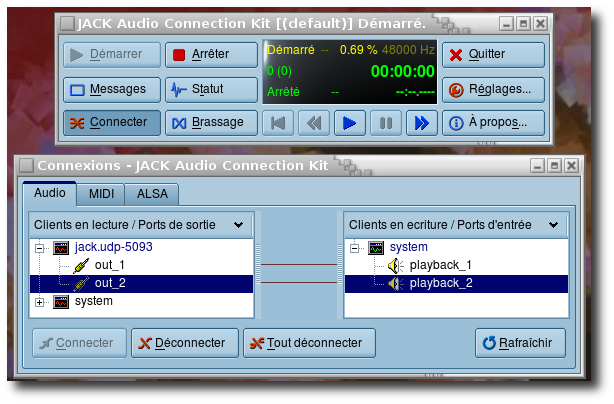Click Tout déconnecter to disconnect all

coord(309,343)
